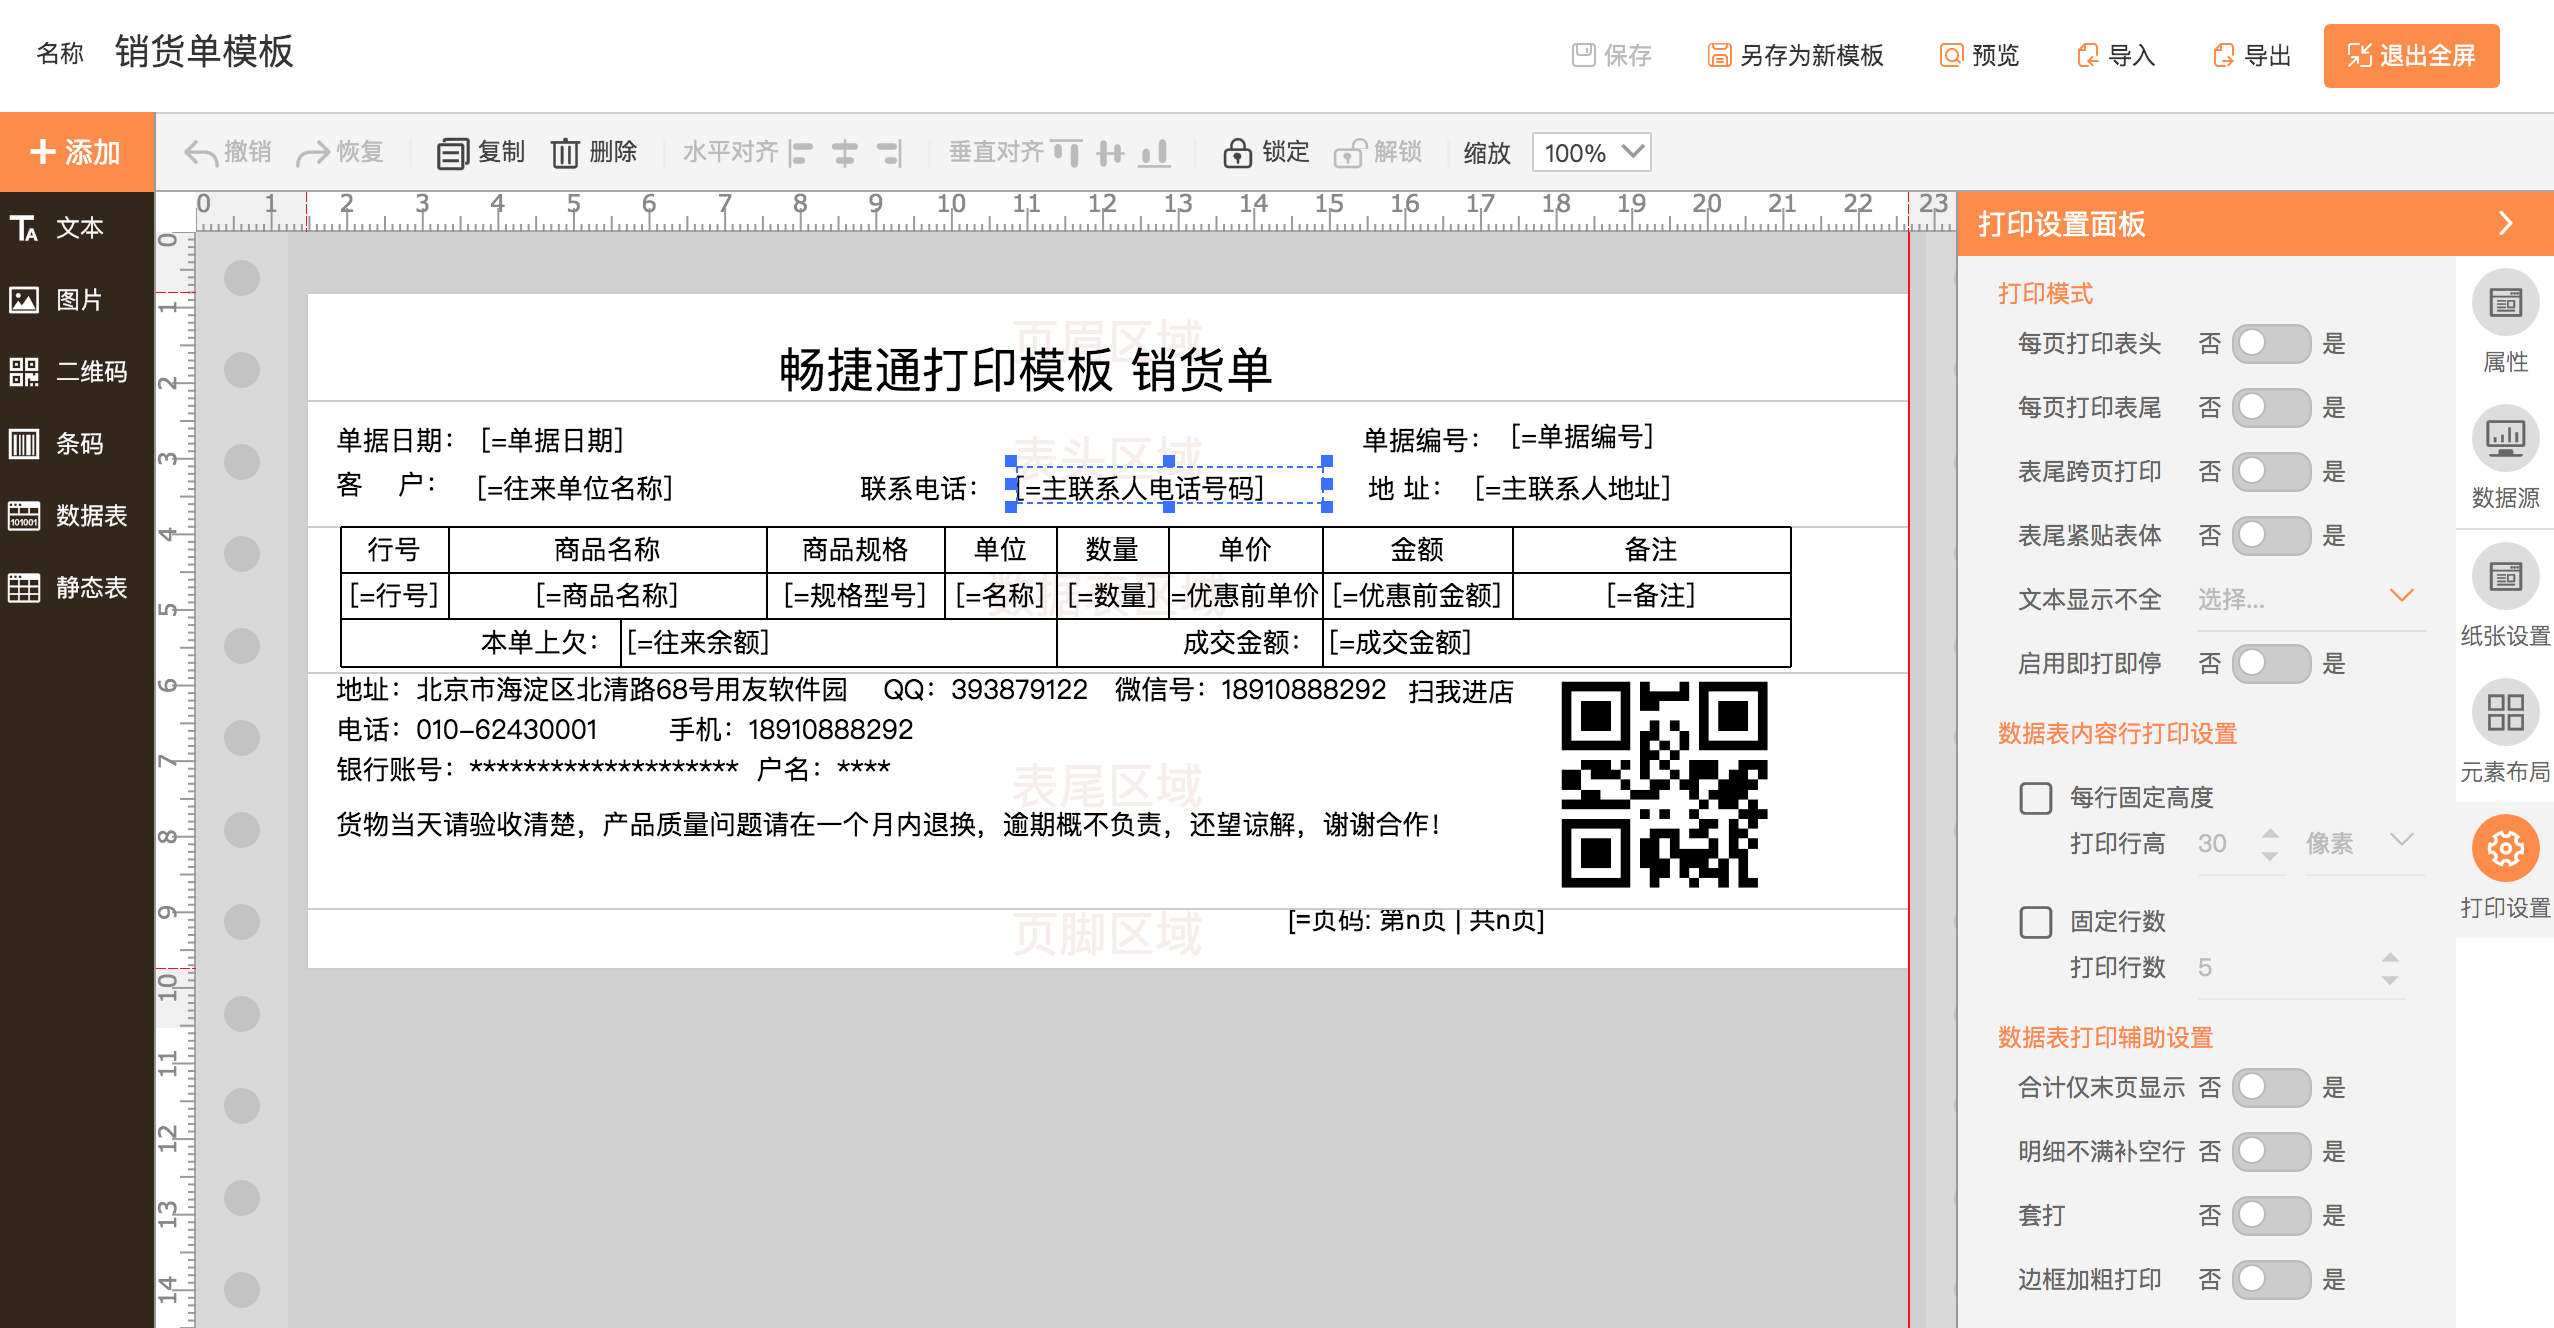2554x1328 pixels.
Task: Click 添加 menu button
Action: (76, 152)
